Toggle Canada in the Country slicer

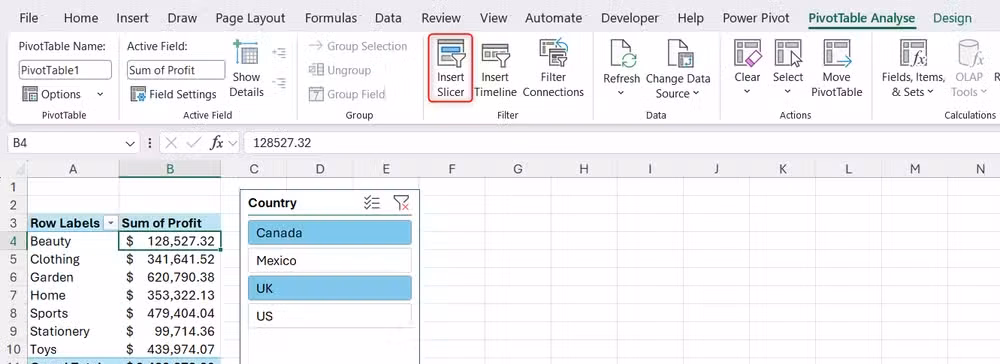330,233
